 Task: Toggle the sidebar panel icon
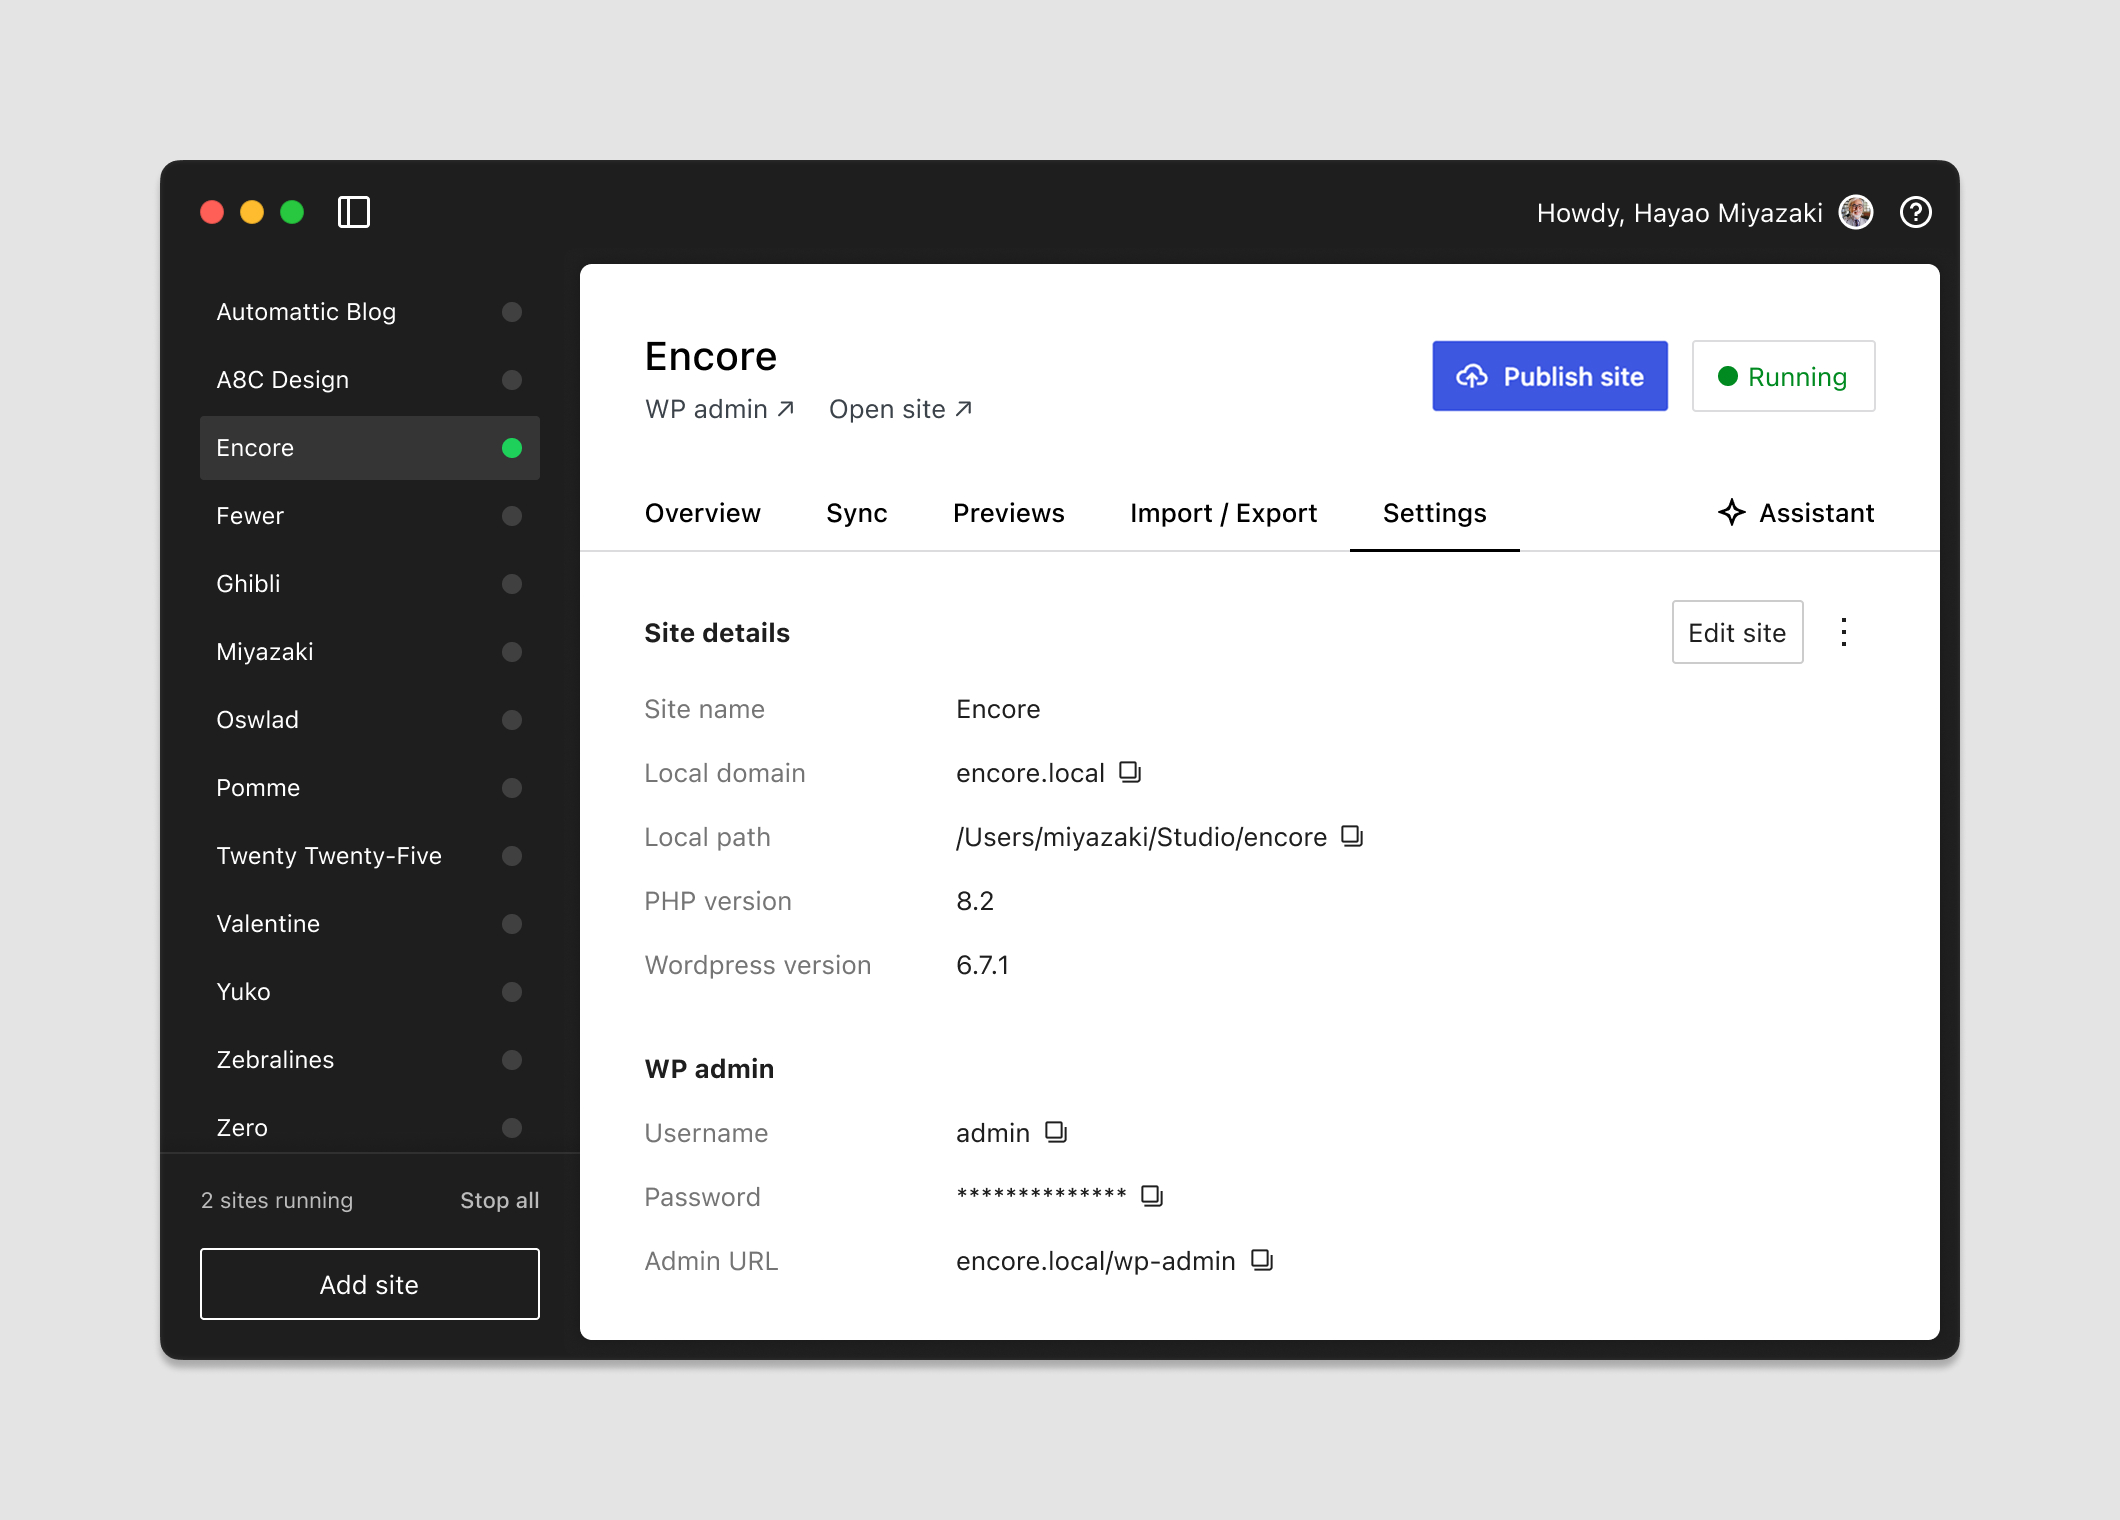coord(354,212)
